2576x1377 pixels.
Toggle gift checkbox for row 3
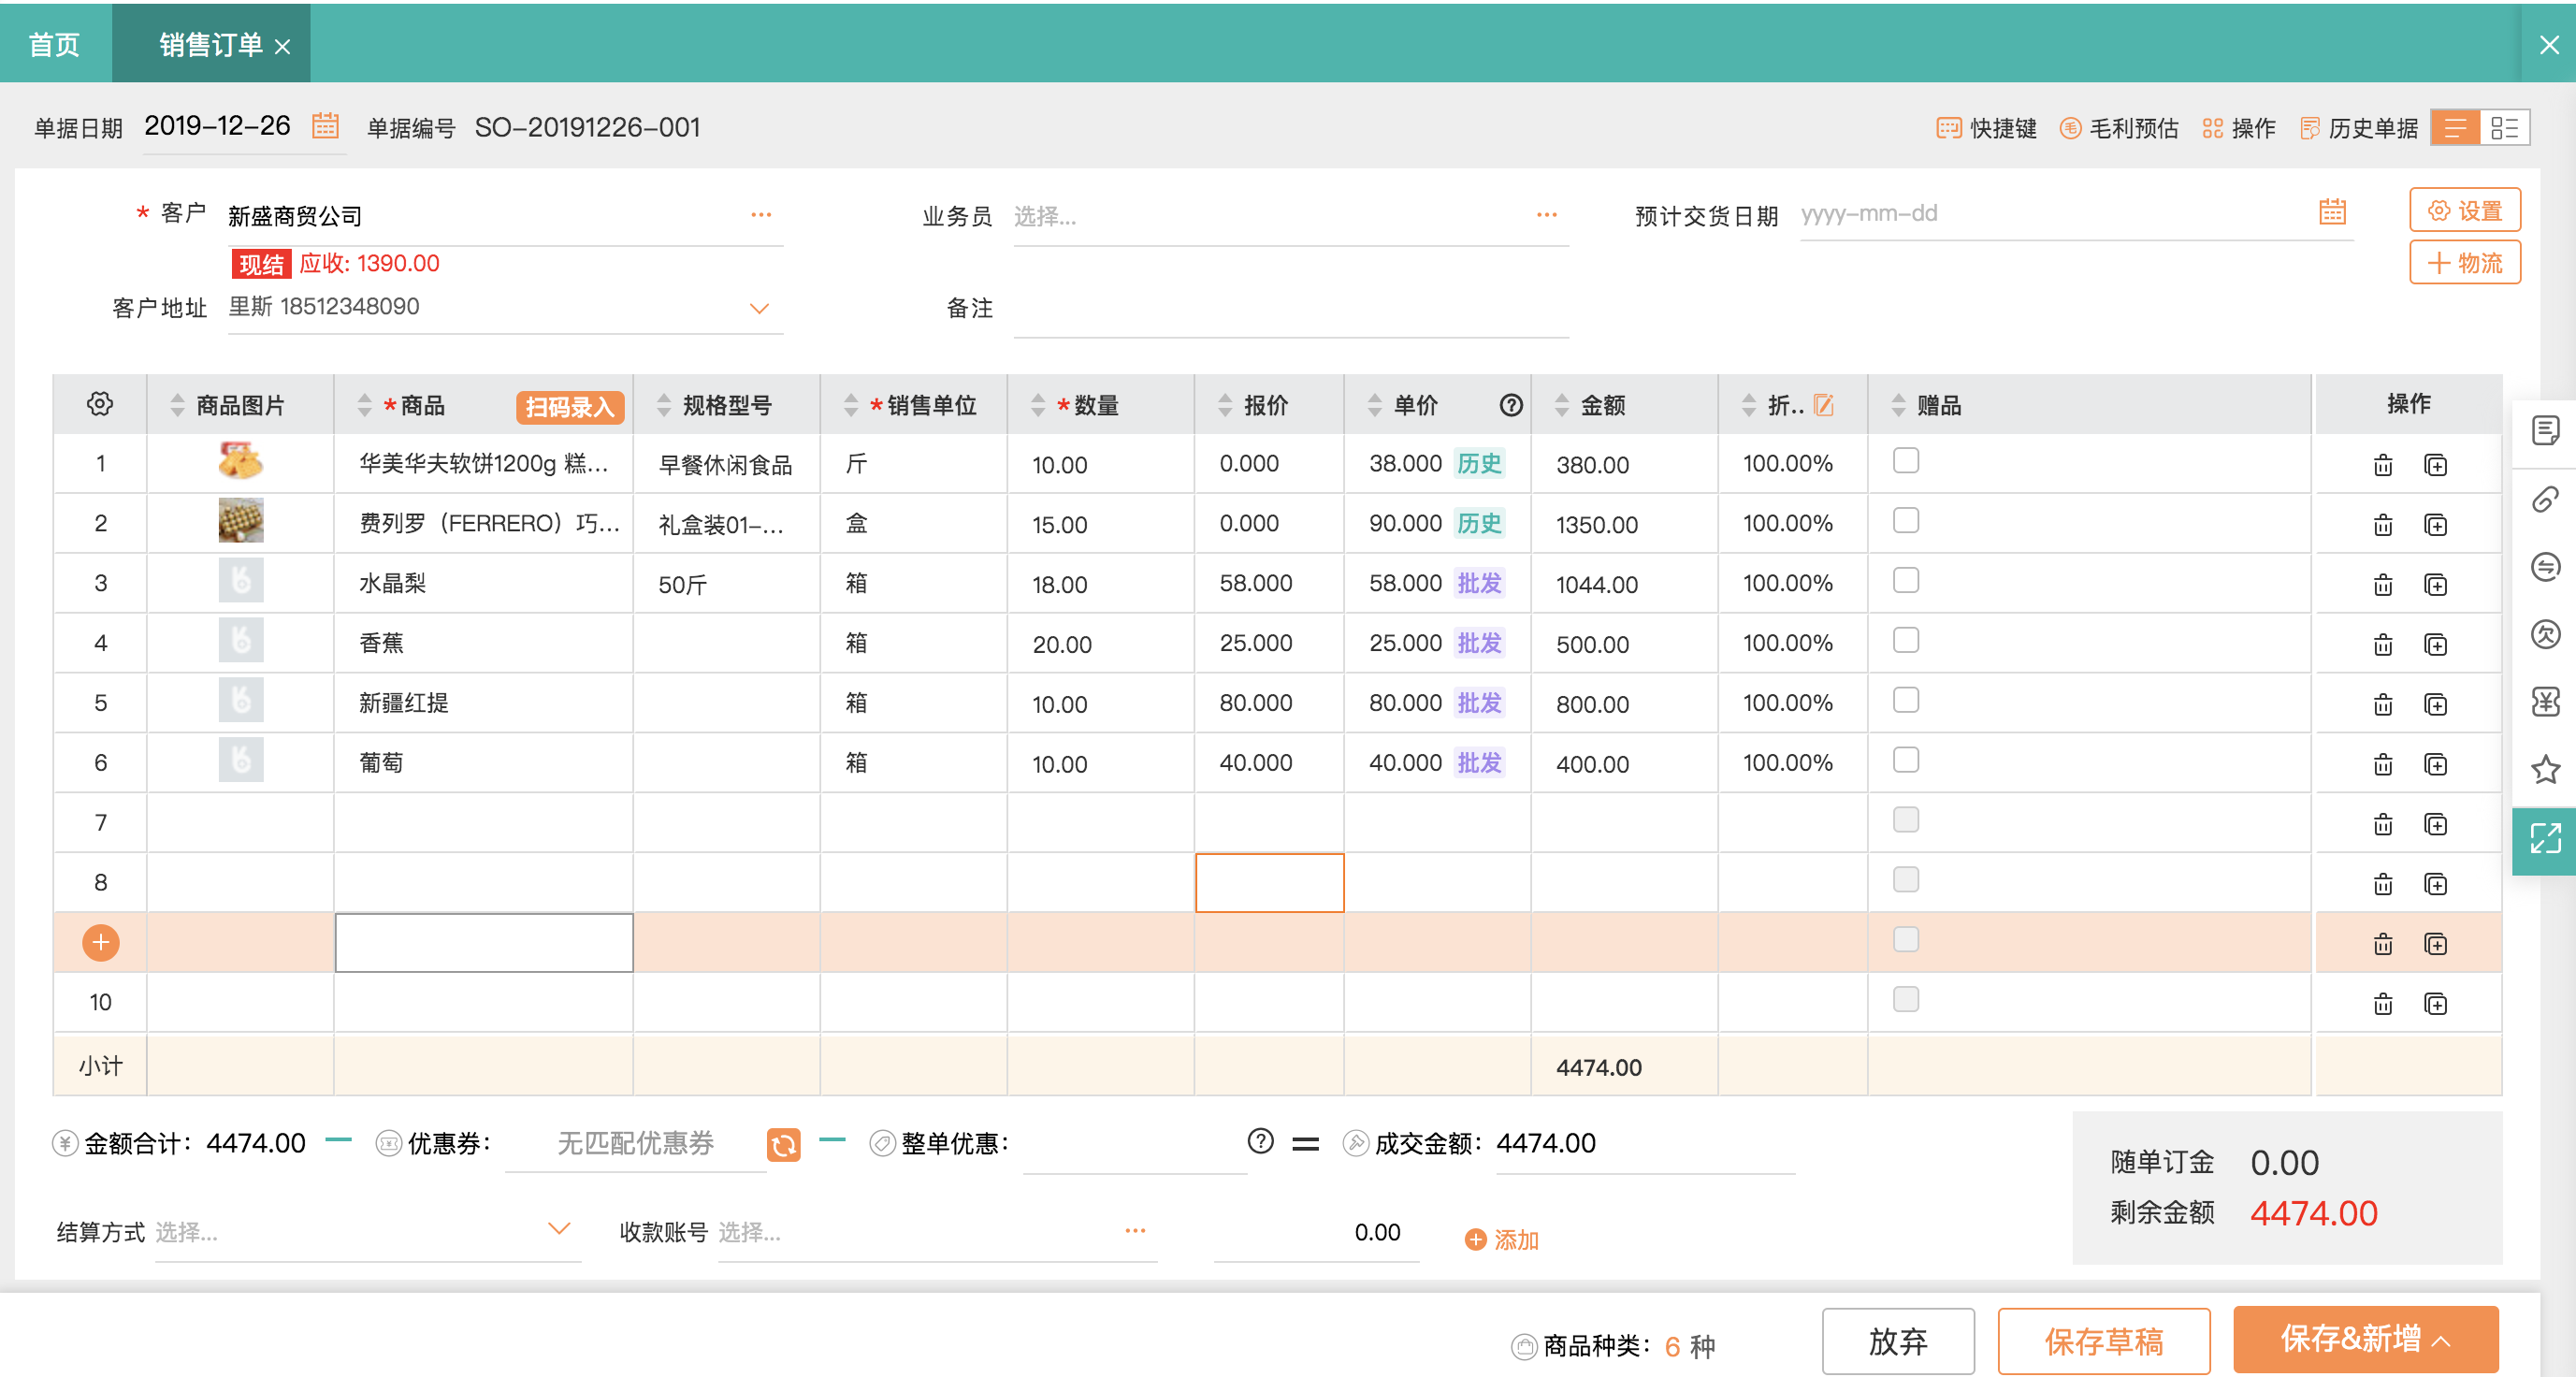click(1913, 583)
